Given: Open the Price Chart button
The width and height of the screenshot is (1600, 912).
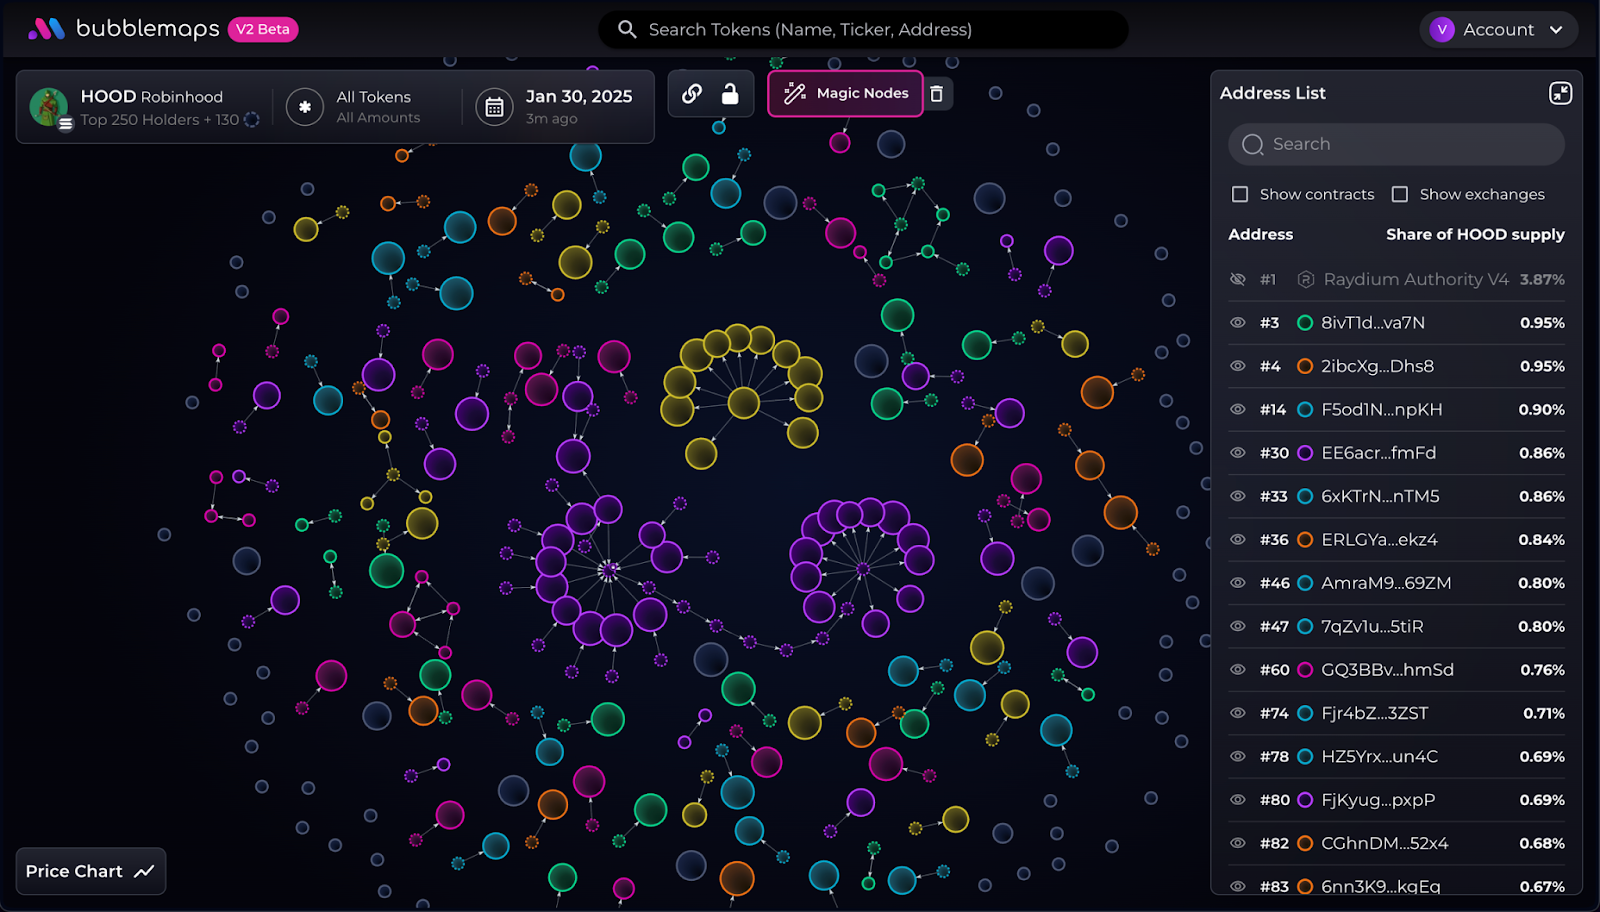Looking at the screenshot, I should (x=90, y=871).
